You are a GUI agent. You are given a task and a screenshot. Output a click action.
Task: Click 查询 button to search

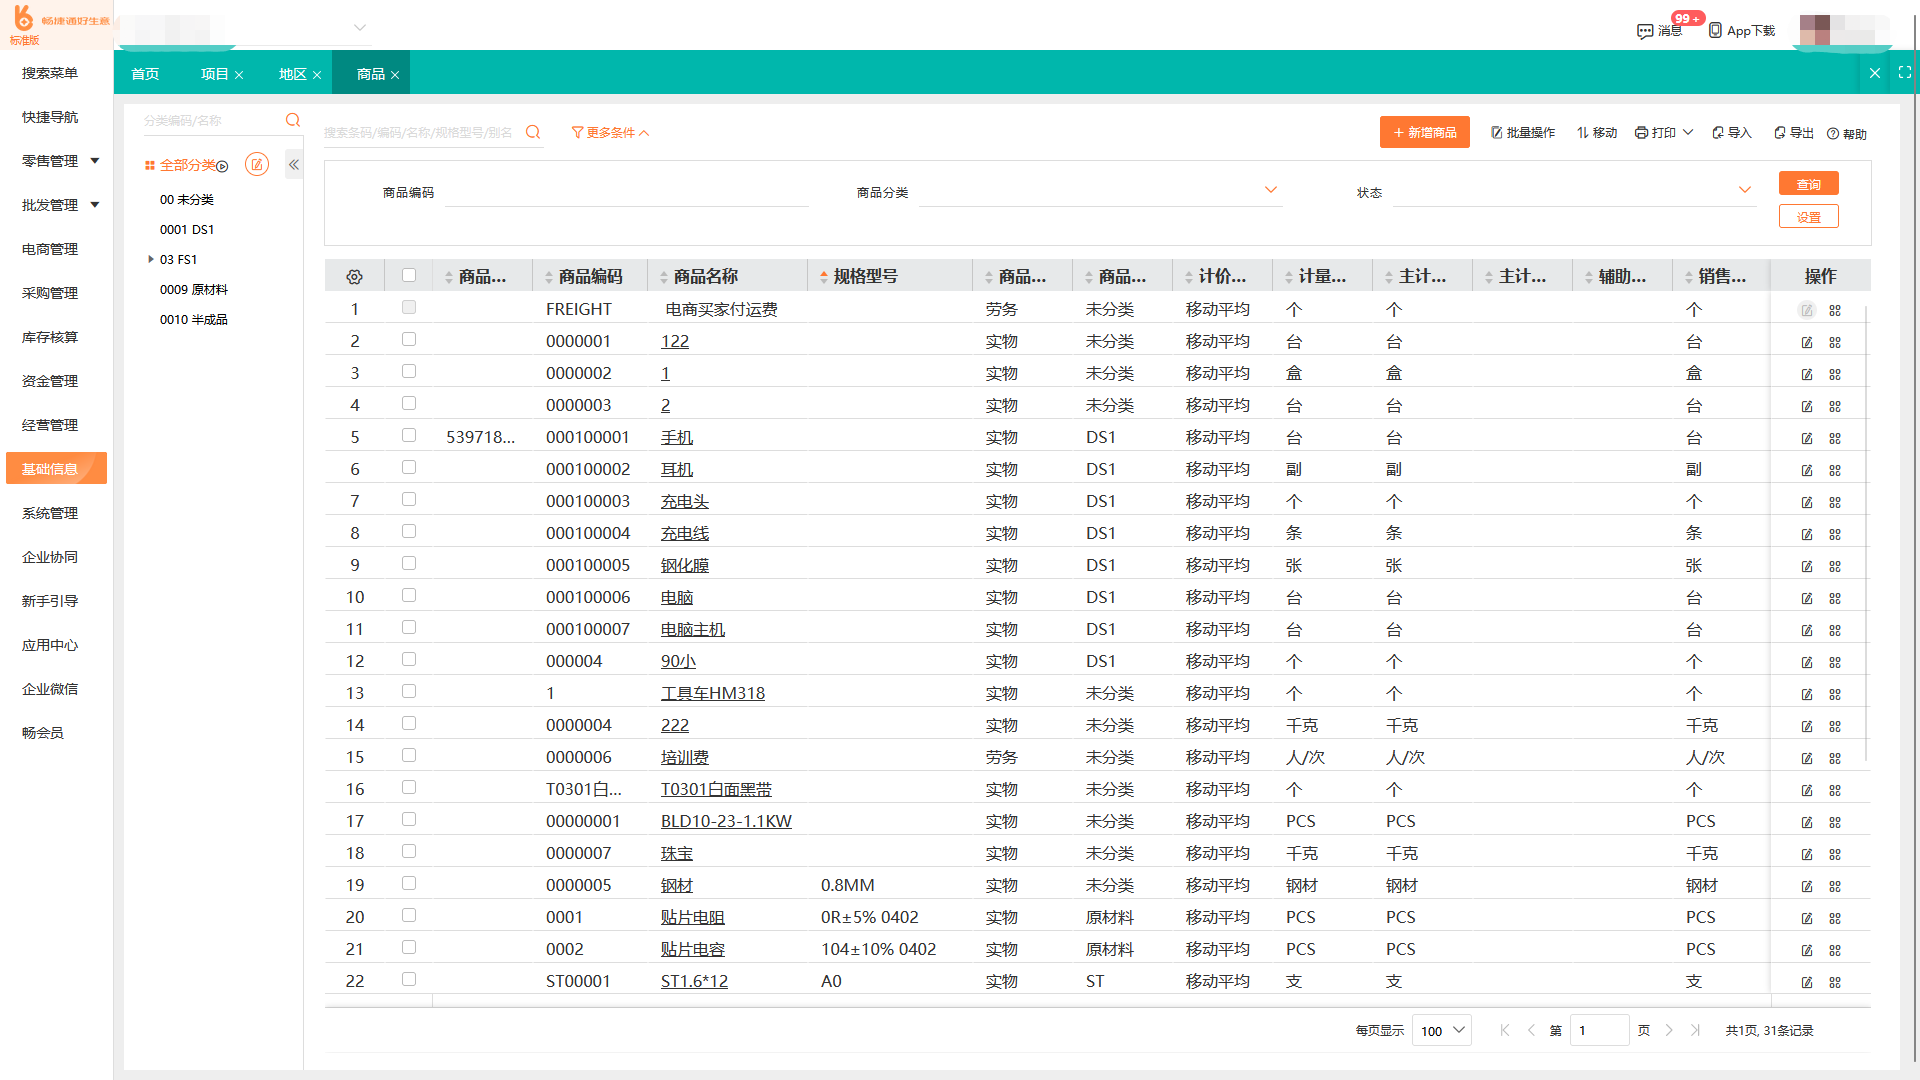click(1808, 183)
